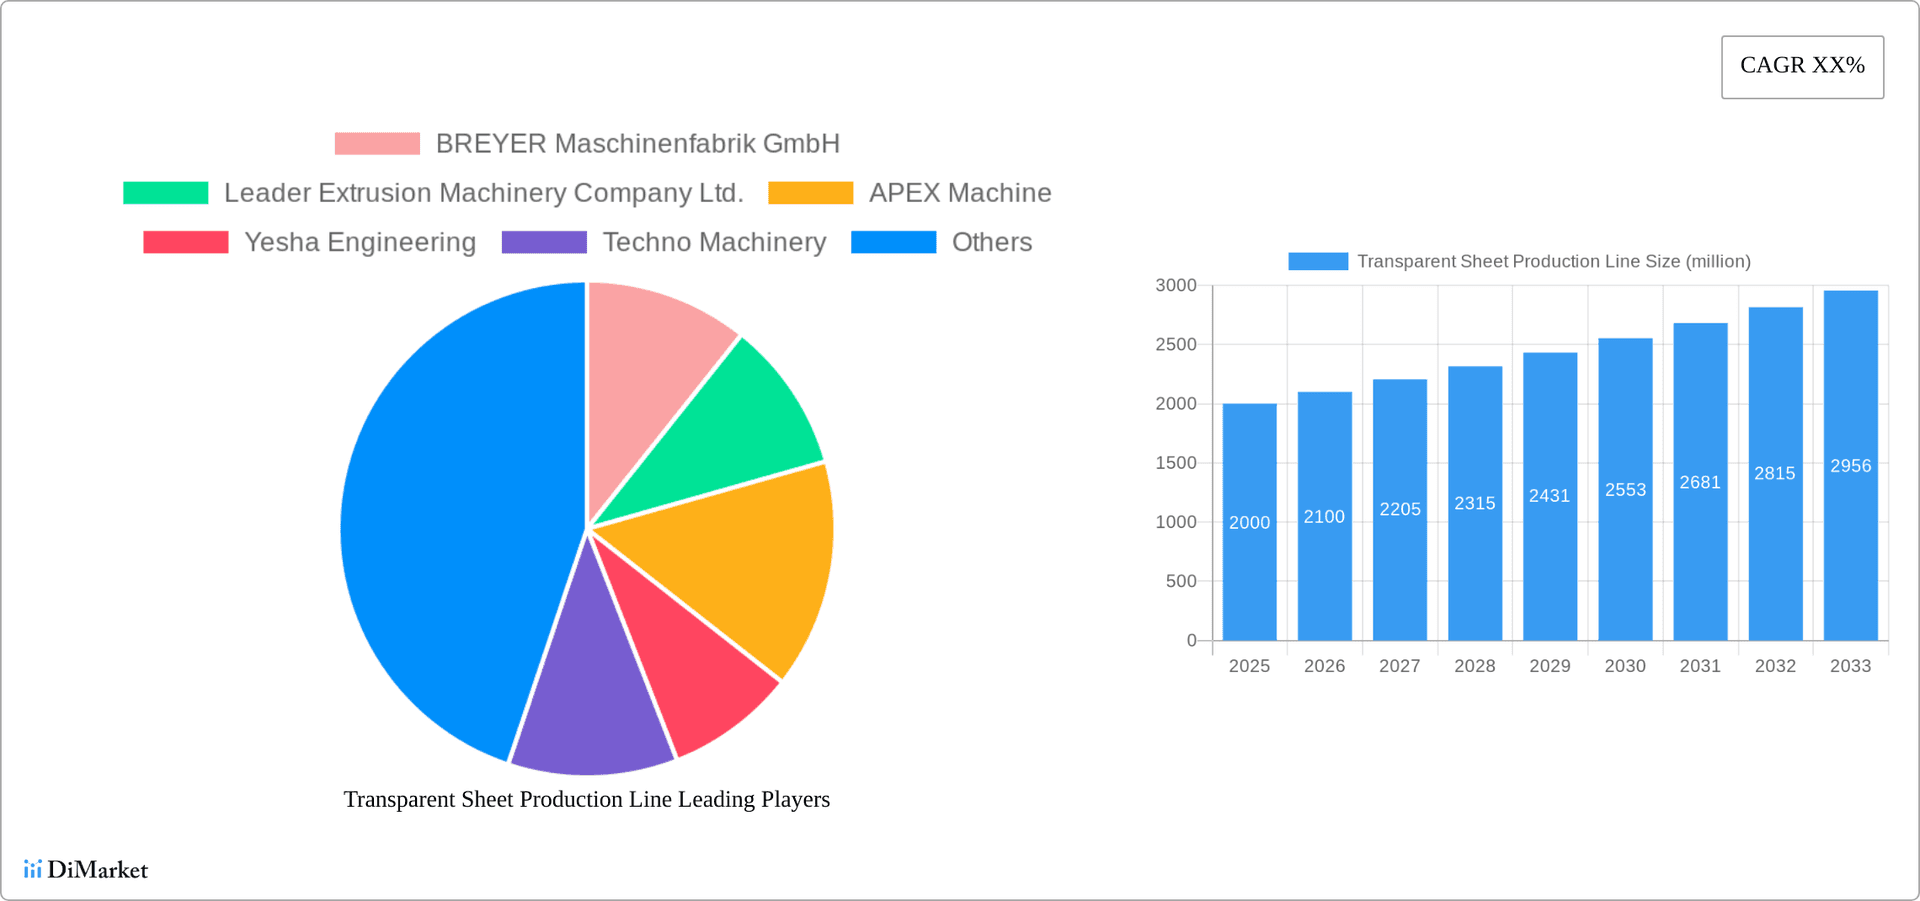Screen dimensions: 1920x901
Task: Click the green Leader Extrusion legend swatch
Action: coord(166,192)
